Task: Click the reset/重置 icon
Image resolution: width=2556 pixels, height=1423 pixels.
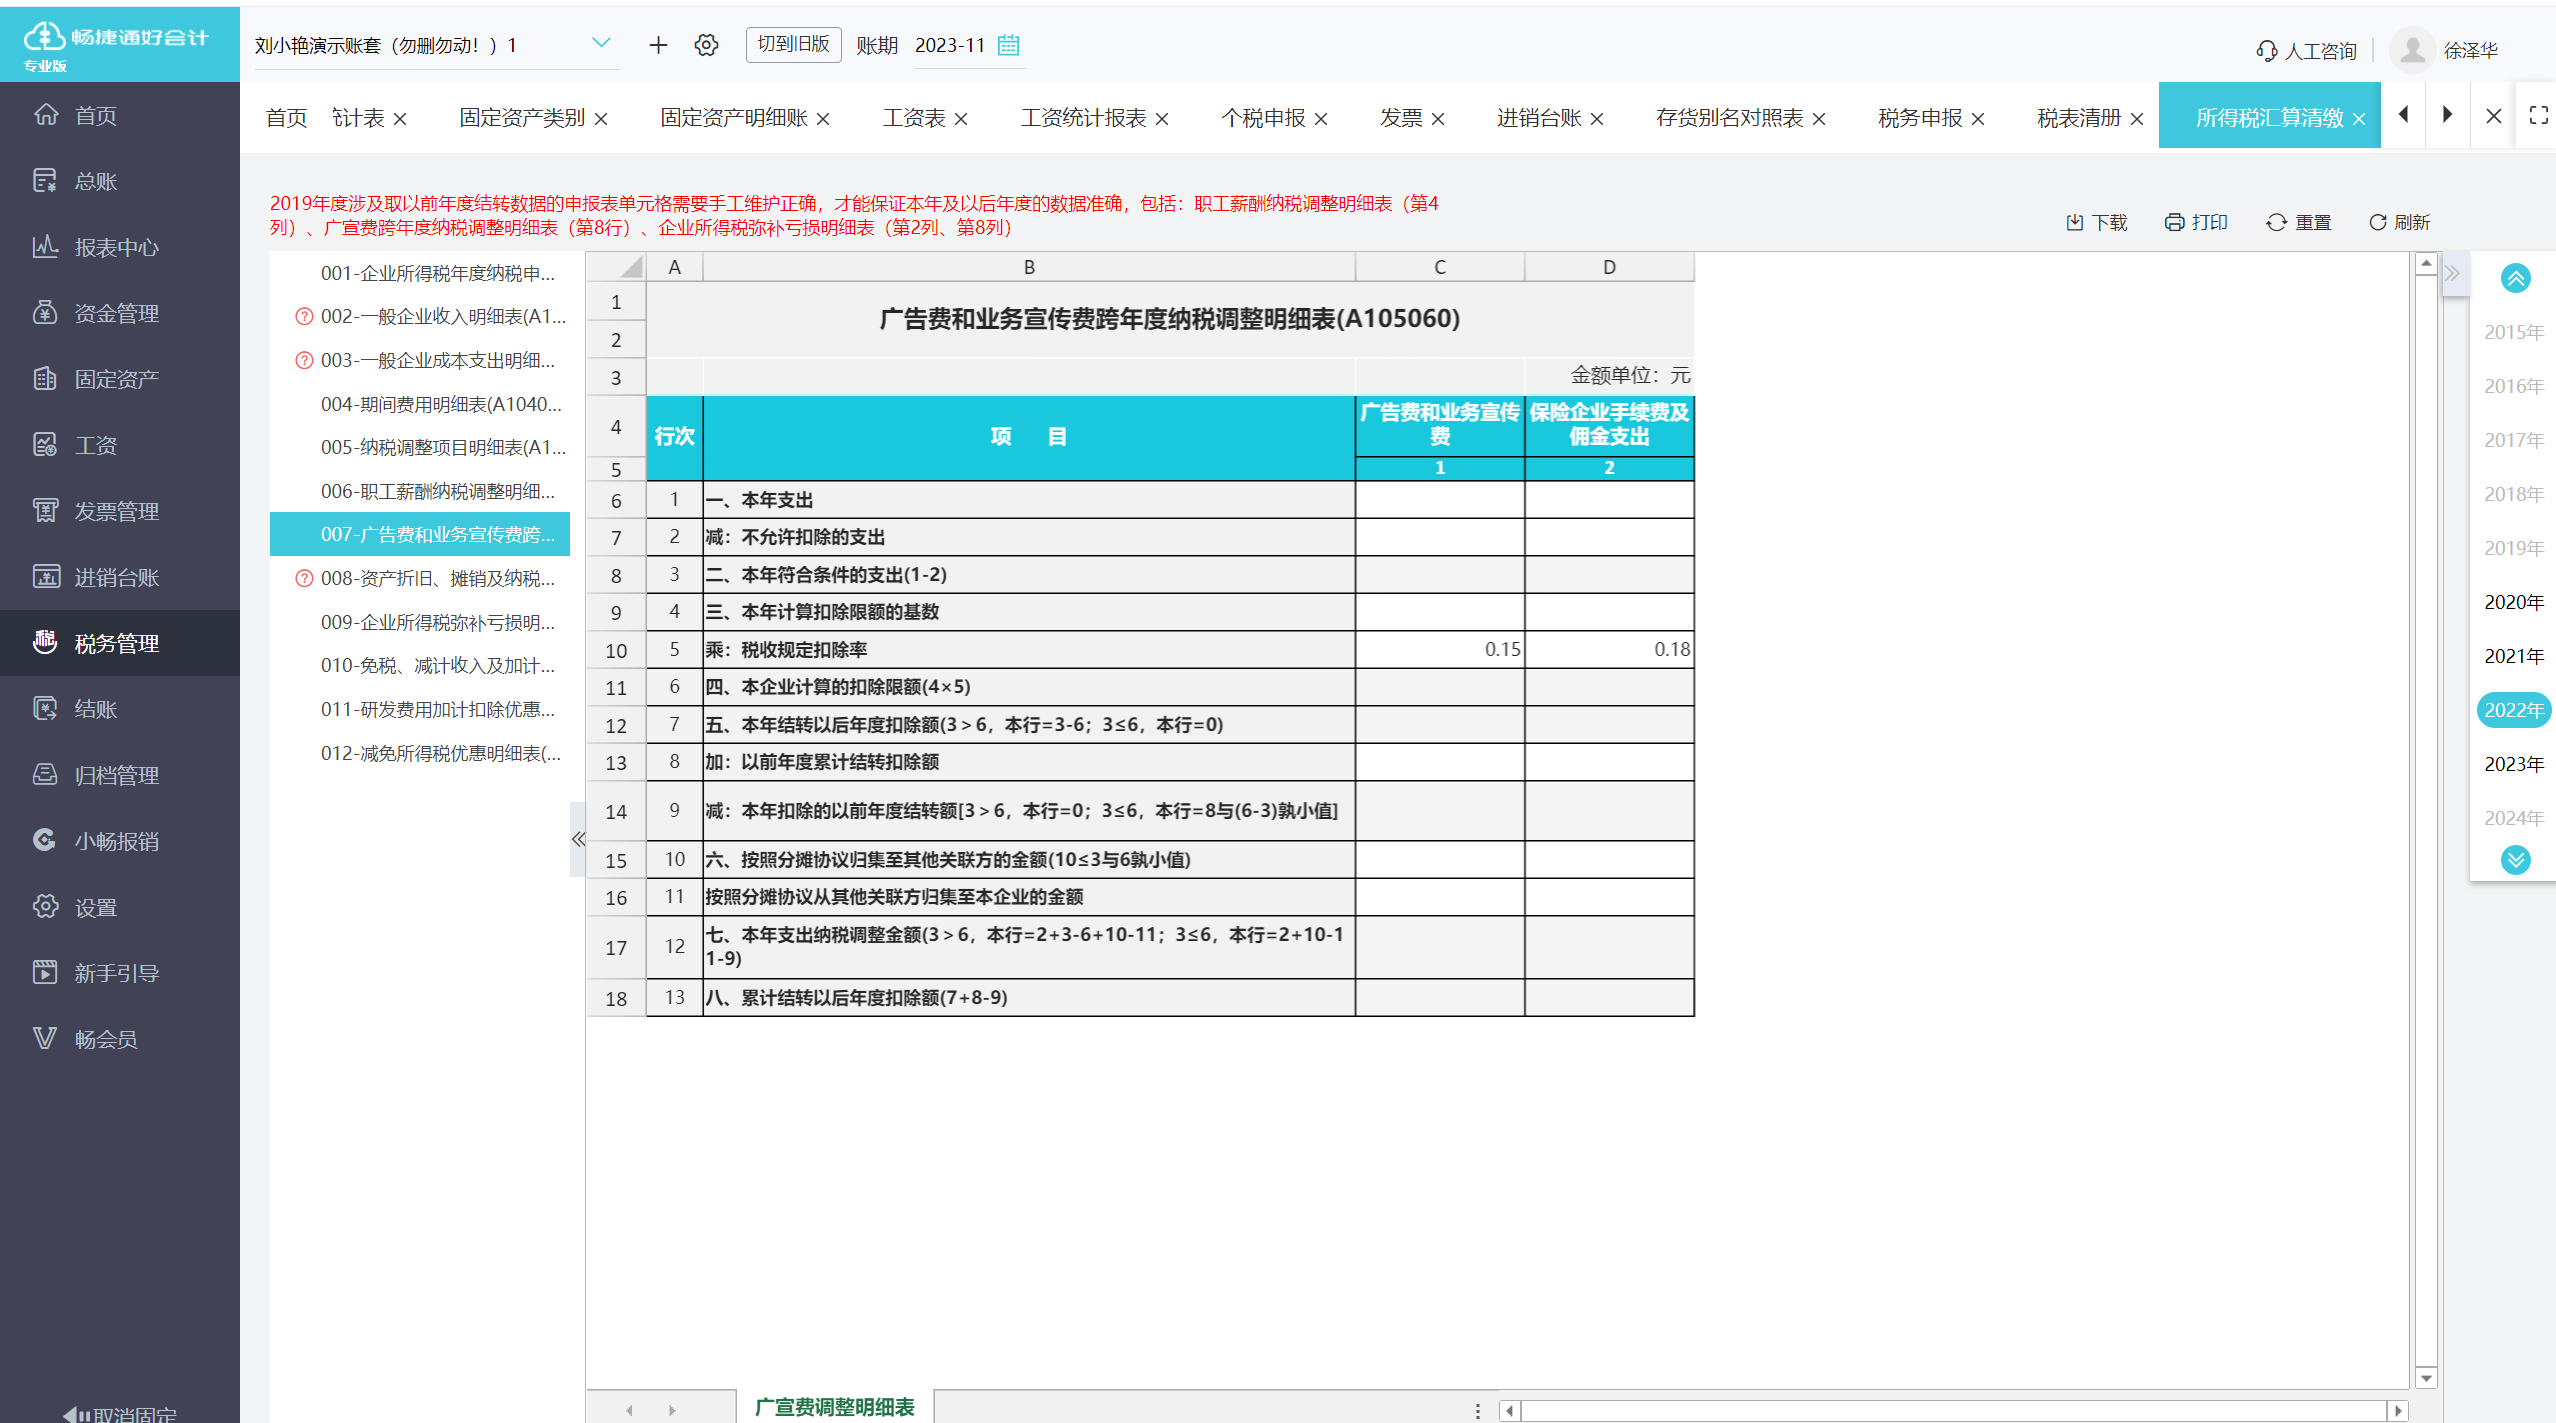Action: [2291, 223]
